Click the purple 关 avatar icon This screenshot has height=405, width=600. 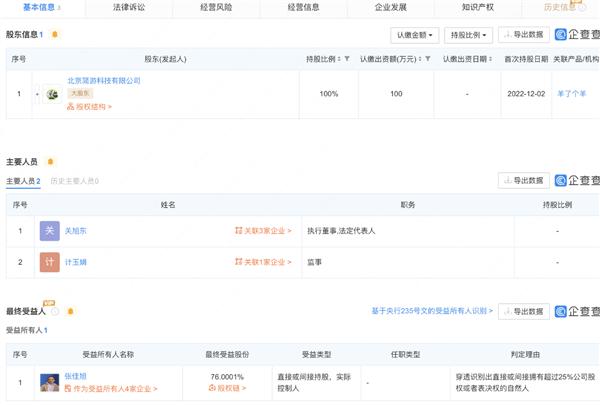point(49,231)
